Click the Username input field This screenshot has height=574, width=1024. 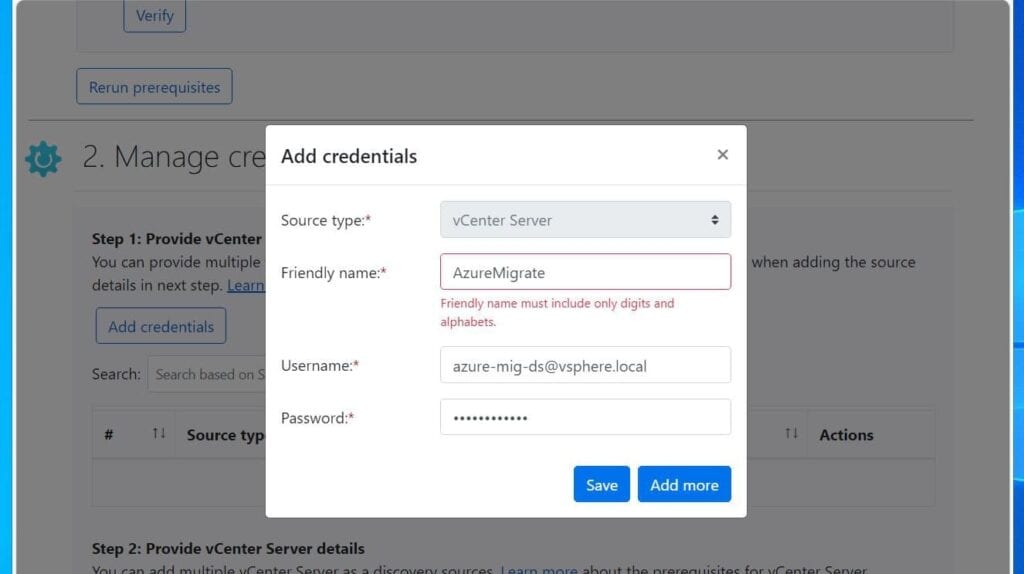point(585,365)
